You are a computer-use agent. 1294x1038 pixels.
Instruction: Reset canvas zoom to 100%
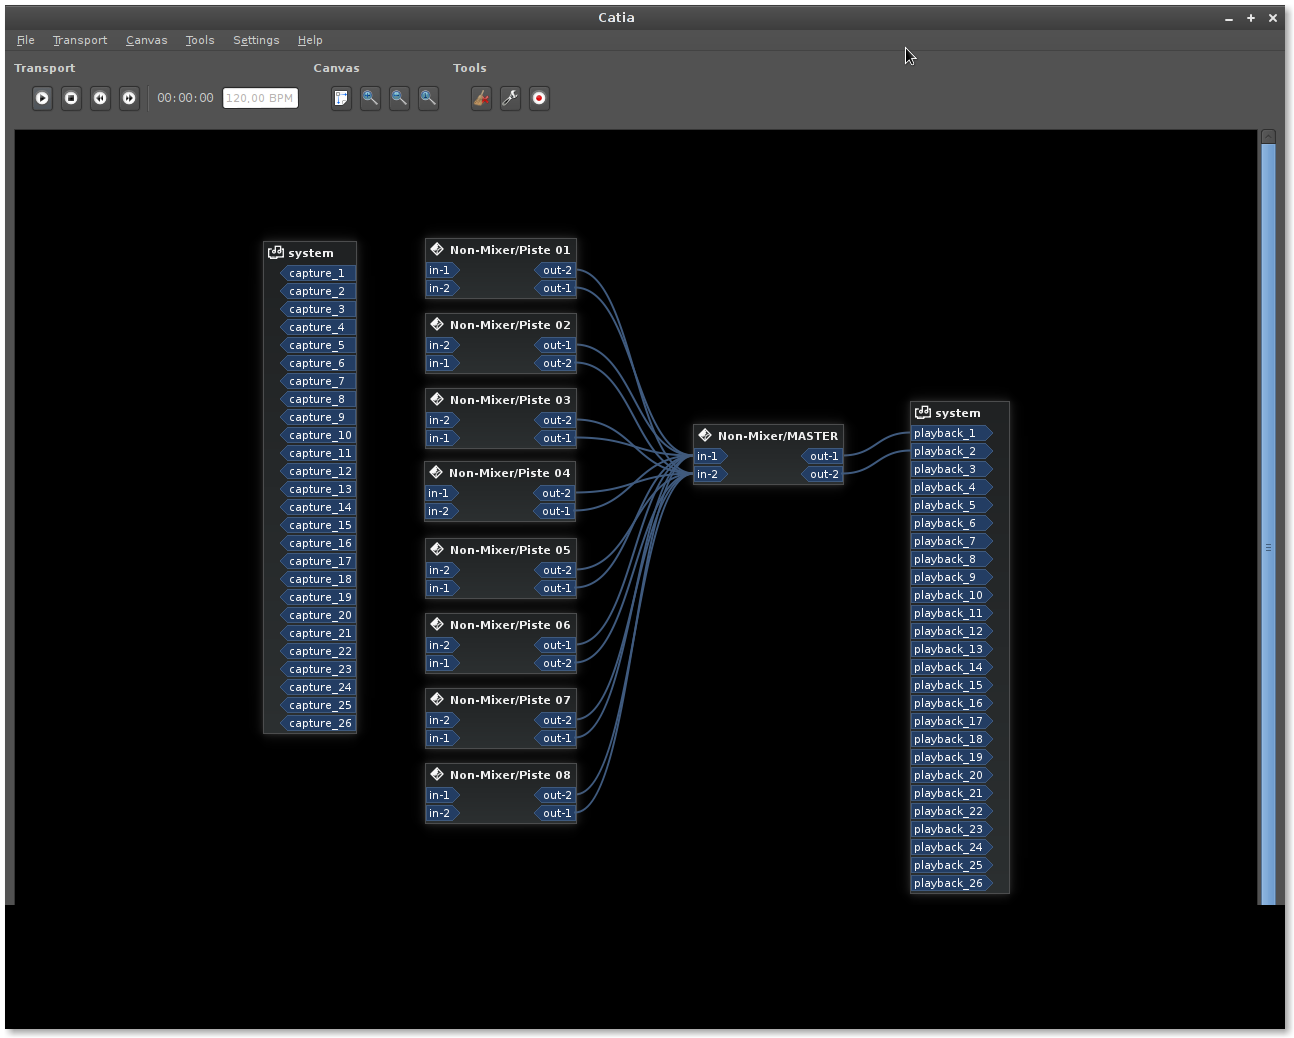tap(428, 98)
